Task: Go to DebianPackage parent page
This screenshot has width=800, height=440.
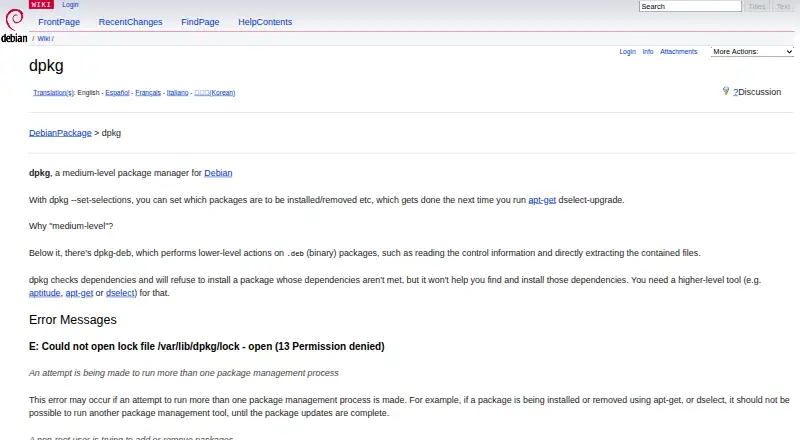Action: point(60,133)
